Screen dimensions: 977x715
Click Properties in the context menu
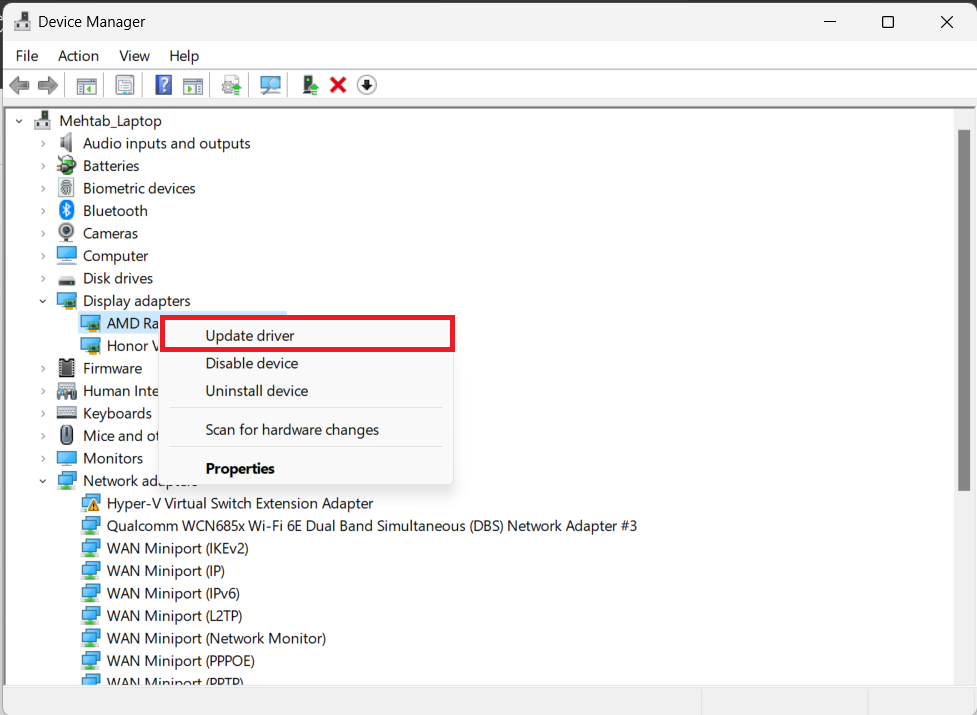click(x=240, y=468)
